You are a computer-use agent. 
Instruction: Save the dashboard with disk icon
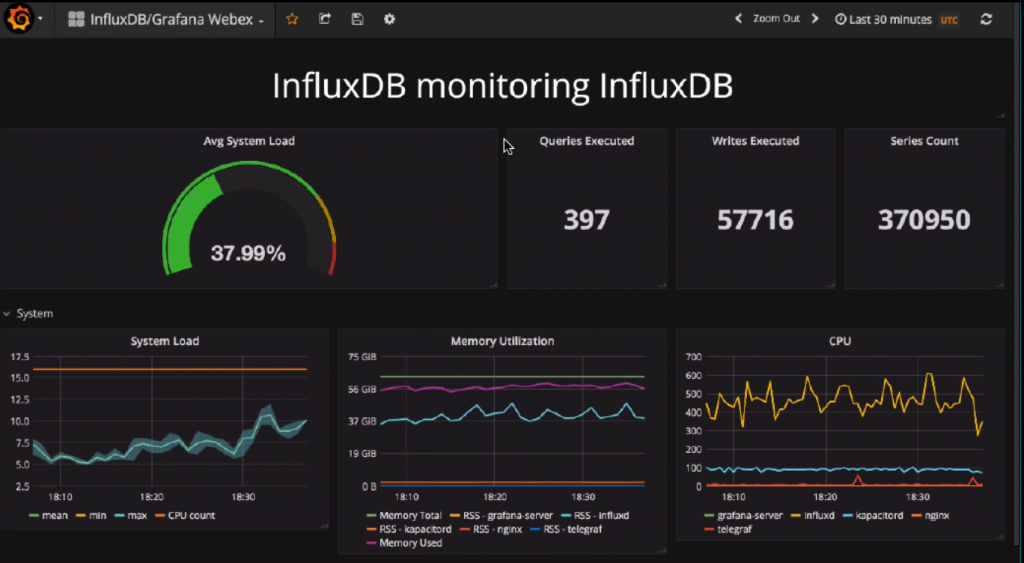(357, 19)
